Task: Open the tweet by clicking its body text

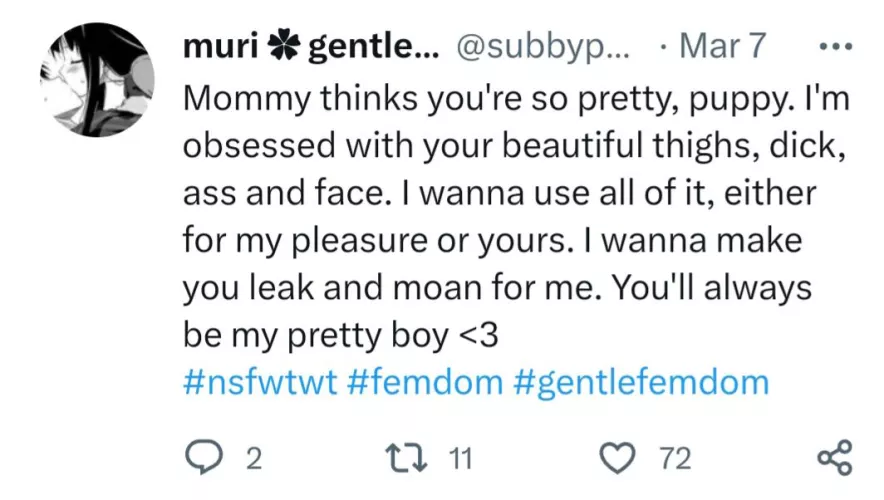Action: pos(500,240)
